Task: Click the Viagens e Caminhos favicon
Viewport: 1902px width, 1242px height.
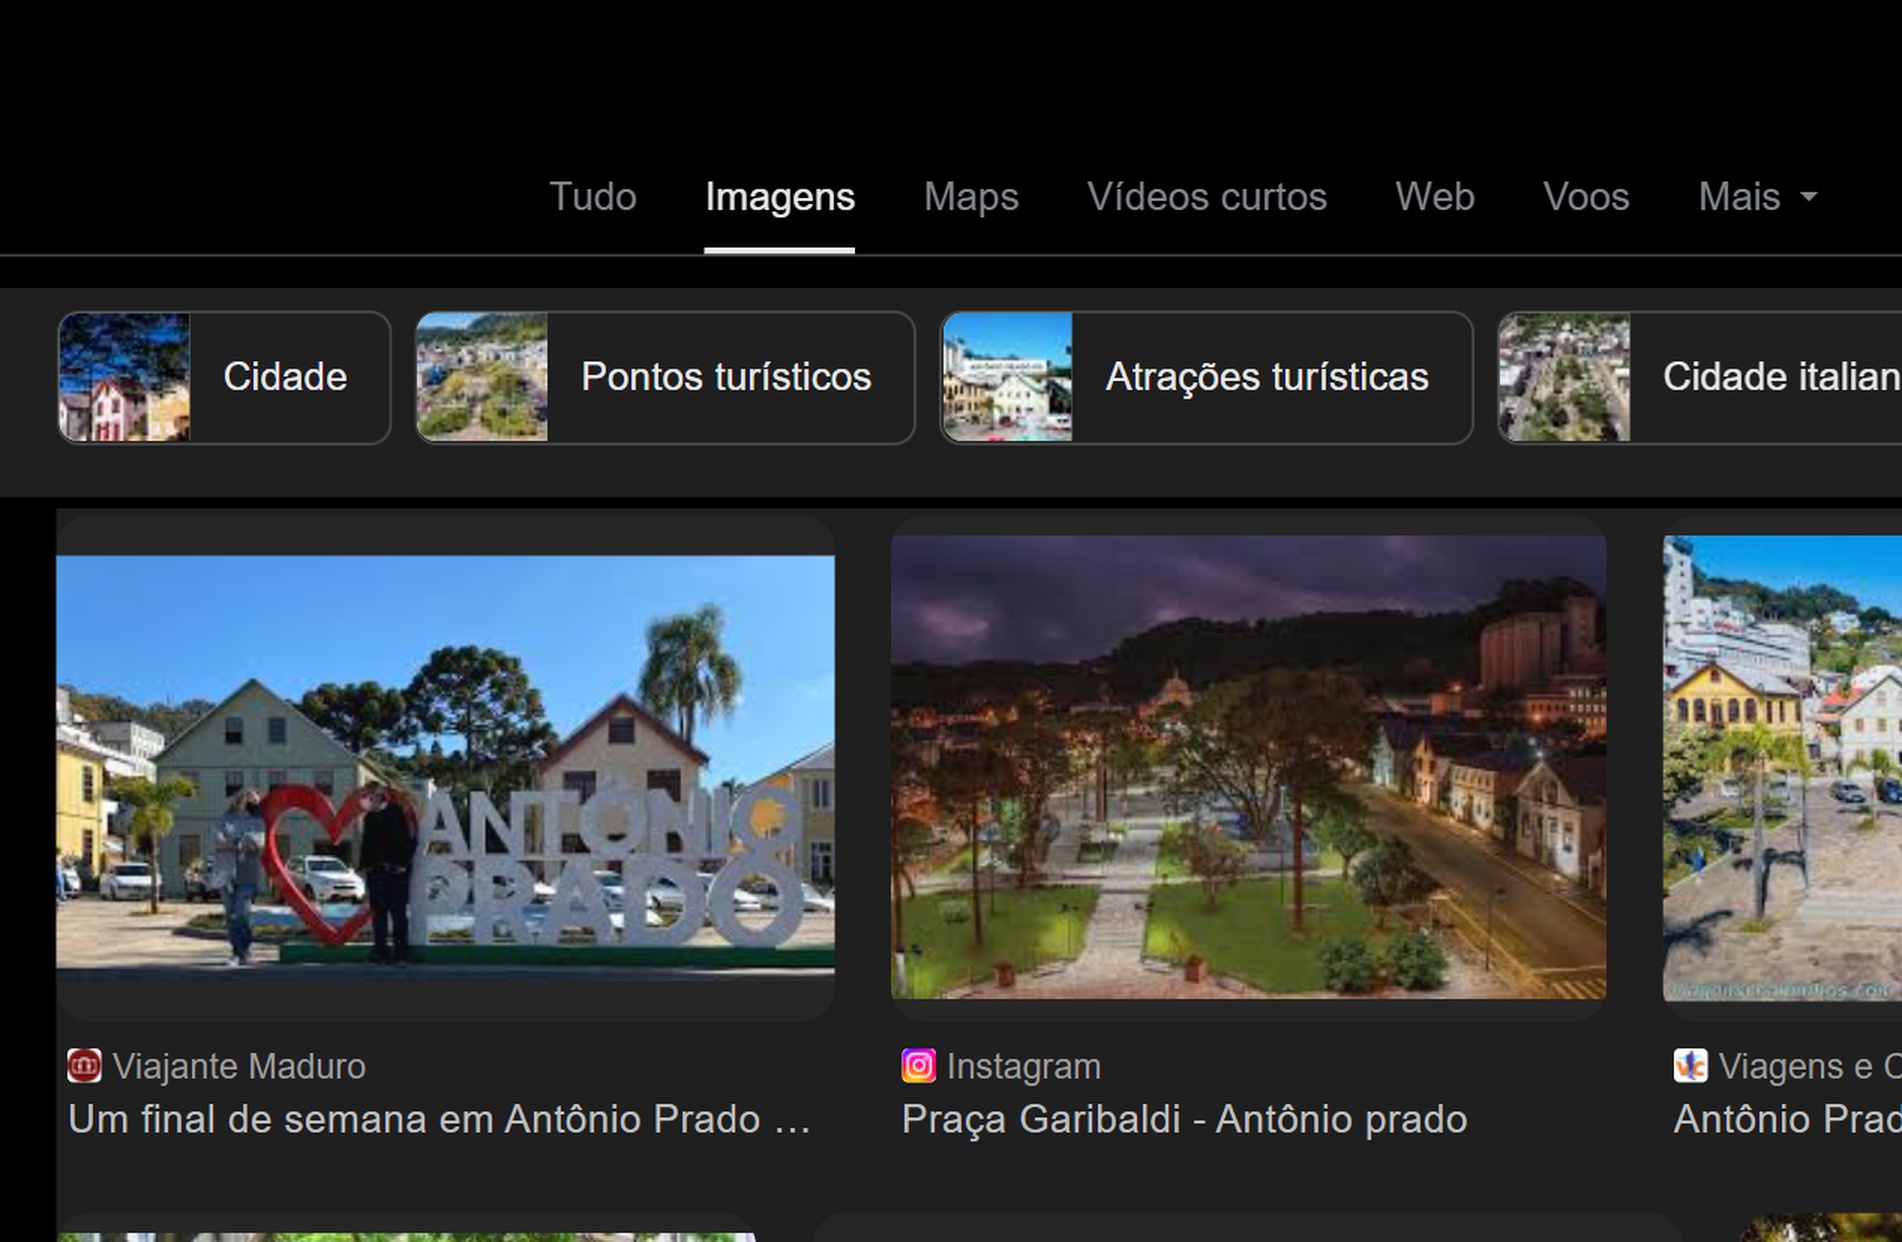Action: point(1690,1066)
